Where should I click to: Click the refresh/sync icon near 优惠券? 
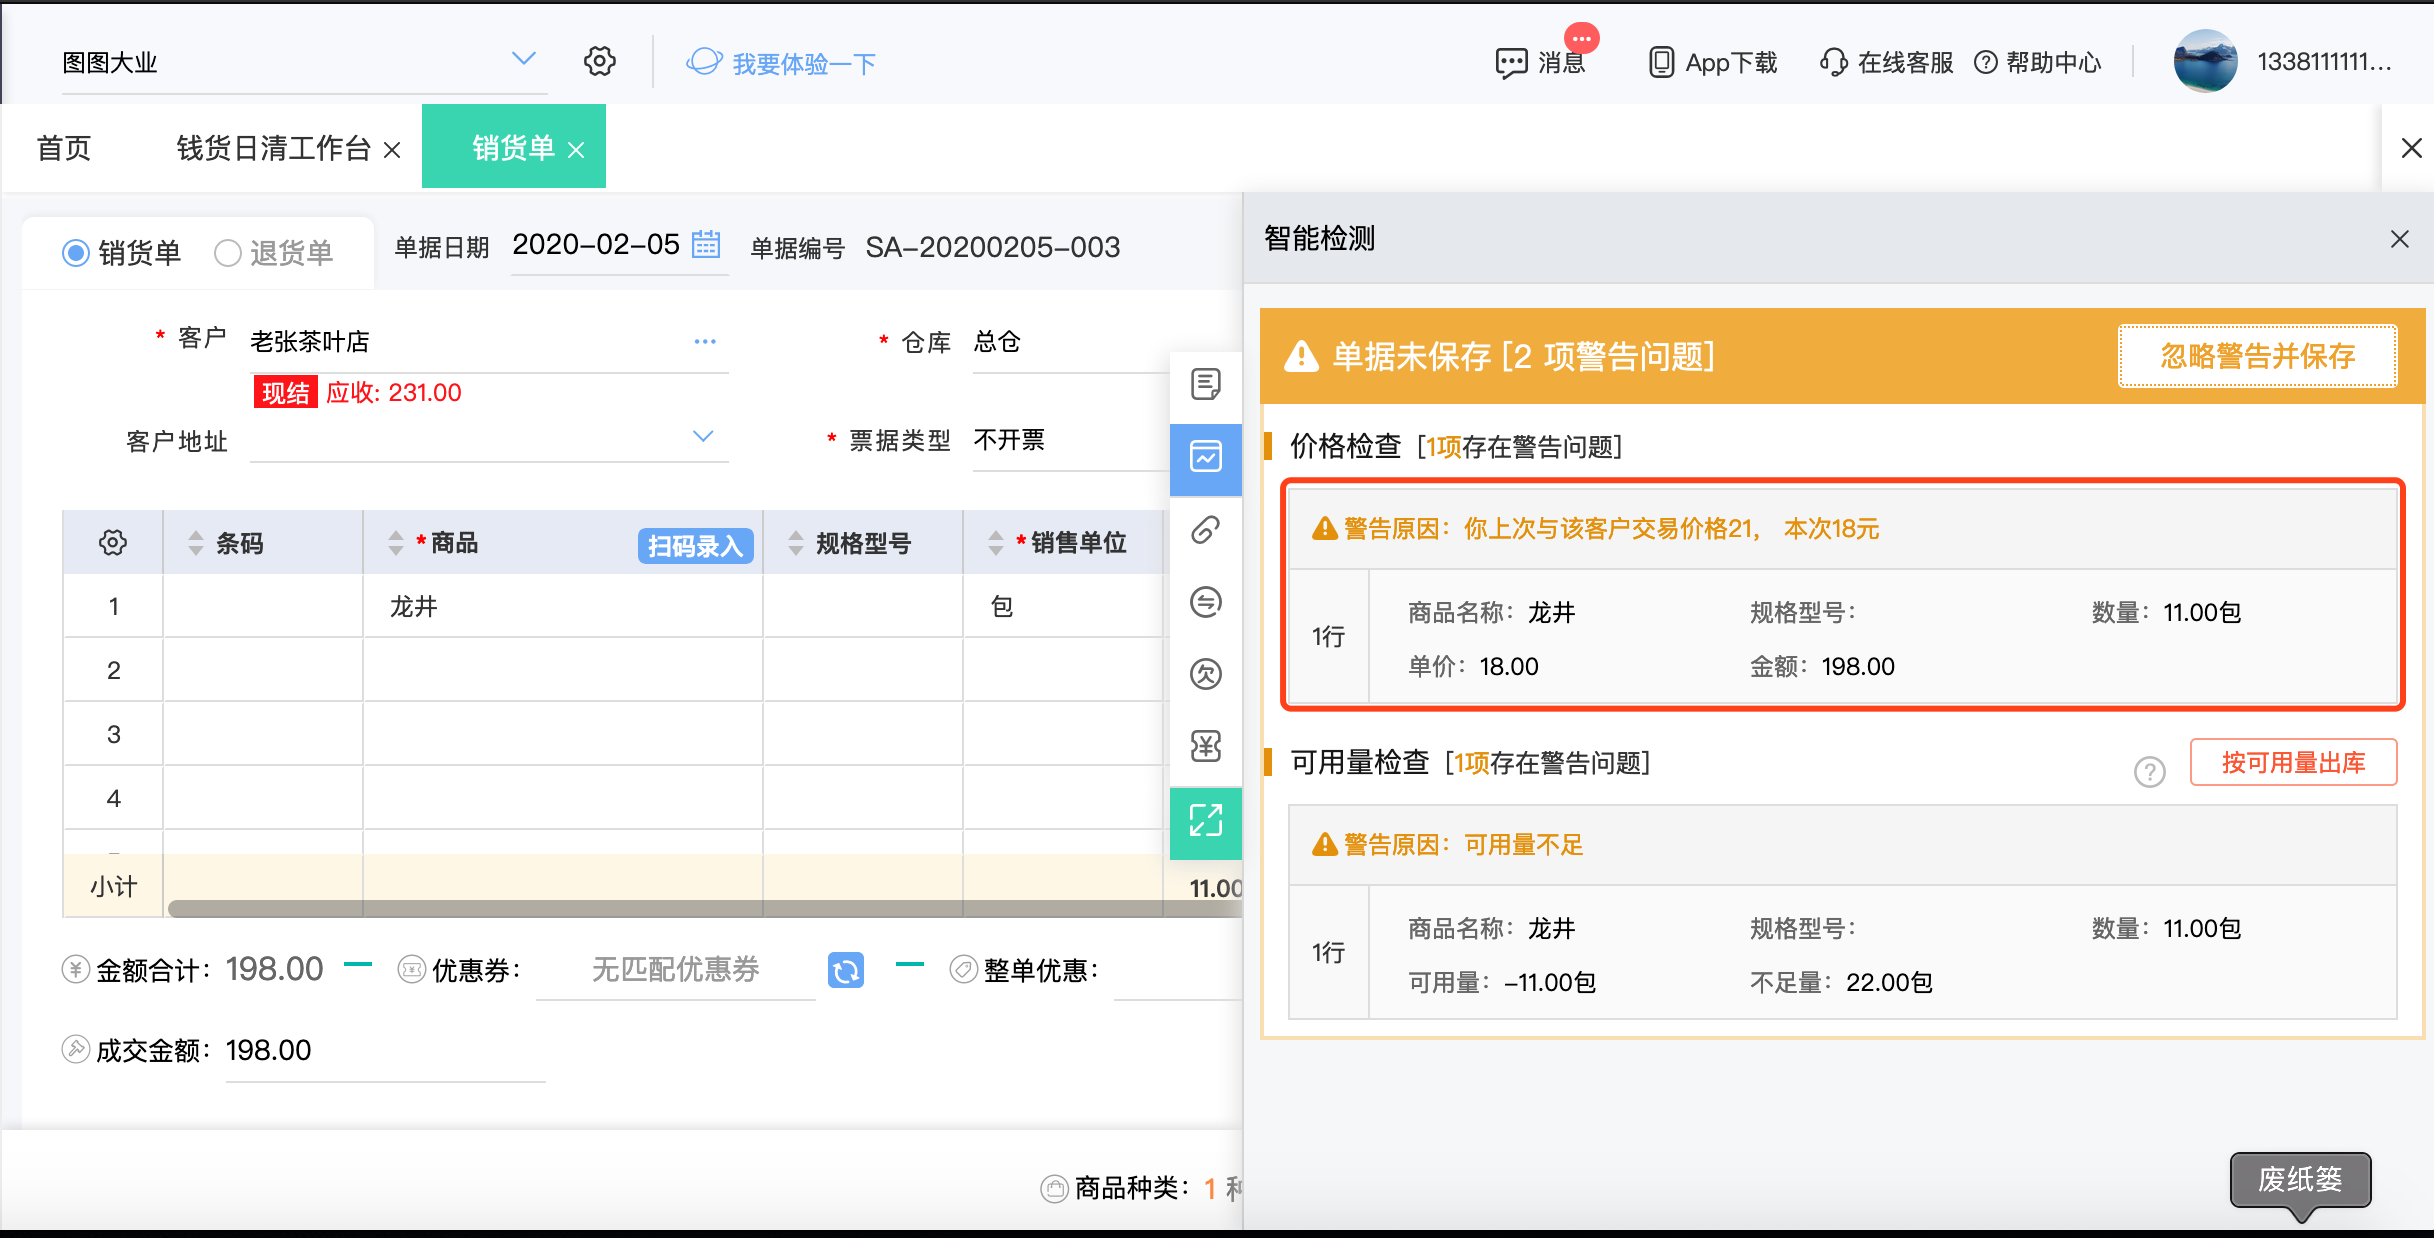(849, 970)
